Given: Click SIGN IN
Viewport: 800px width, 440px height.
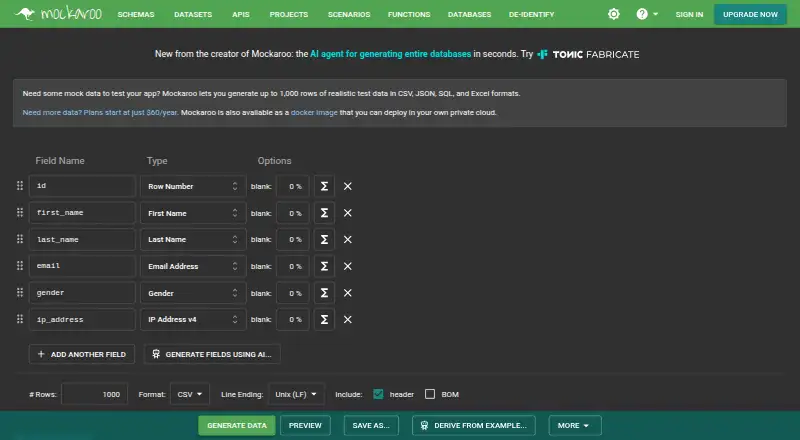Looking at the screenshot, I should tap(689, 14).
